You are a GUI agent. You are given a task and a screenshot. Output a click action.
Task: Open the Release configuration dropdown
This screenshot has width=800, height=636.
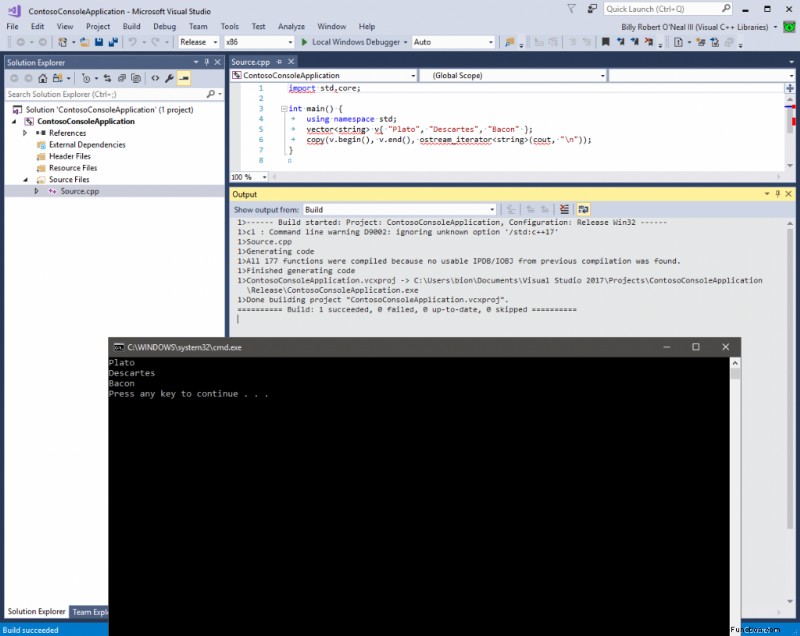pyautogui.click(x=198, y=42)
